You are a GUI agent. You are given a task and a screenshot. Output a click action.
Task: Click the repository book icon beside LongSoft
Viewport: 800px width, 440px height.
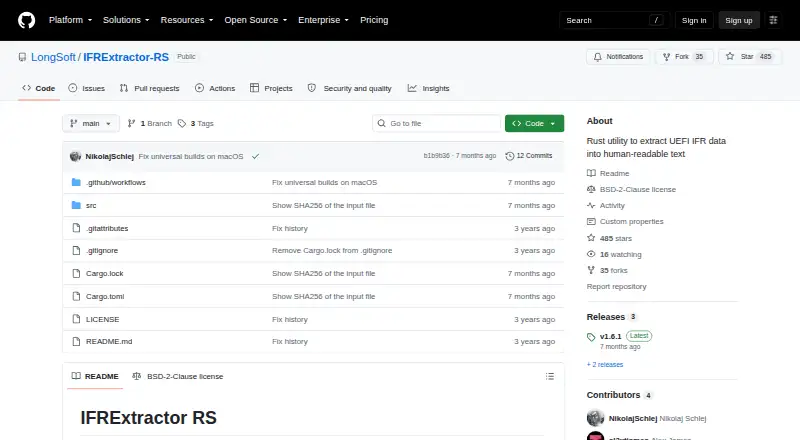point(22,57)
